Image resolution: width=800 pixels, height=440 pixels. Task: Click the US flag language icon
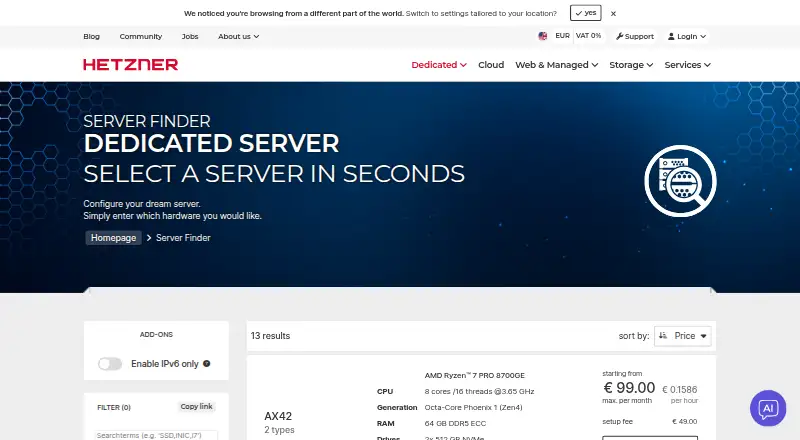[x=543, y=36]
